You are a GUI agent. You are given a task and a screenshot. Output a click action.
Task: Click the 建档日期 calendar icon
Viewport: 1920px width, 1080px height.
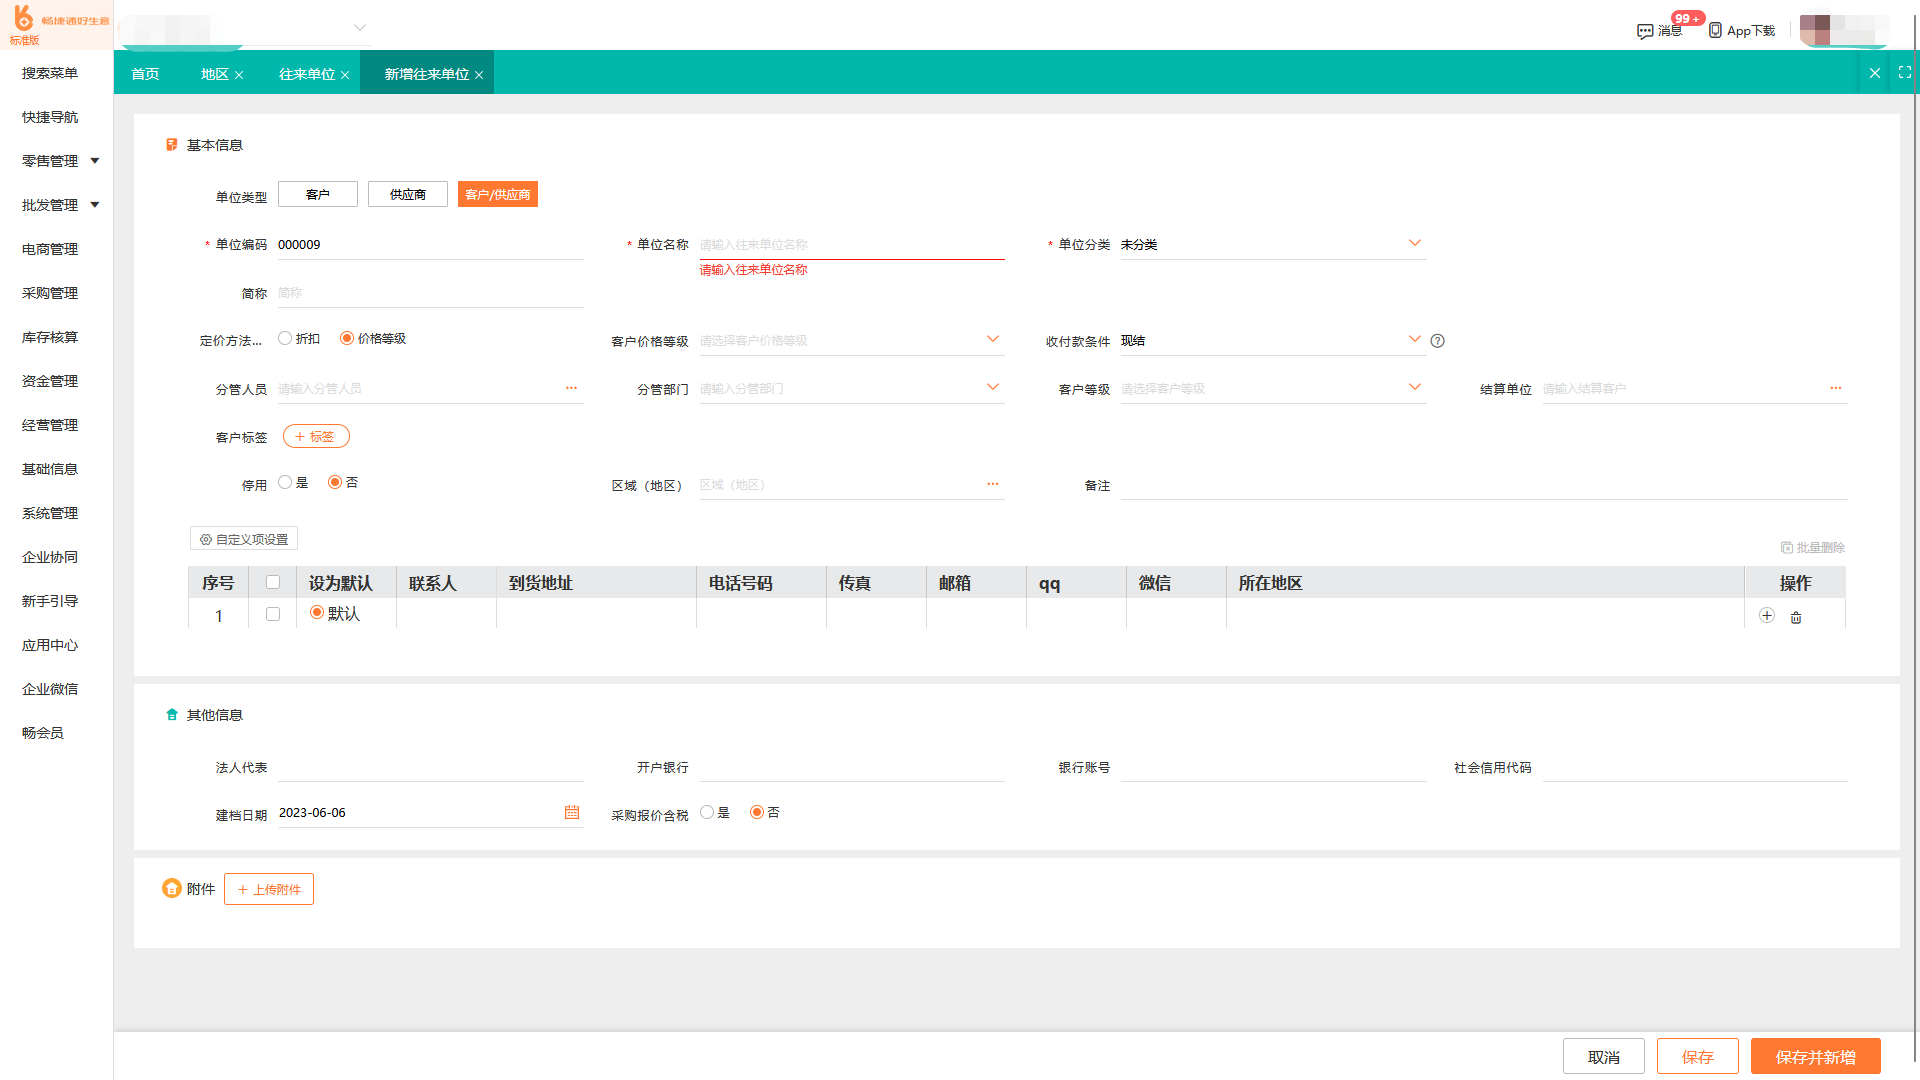click(572, 812)
